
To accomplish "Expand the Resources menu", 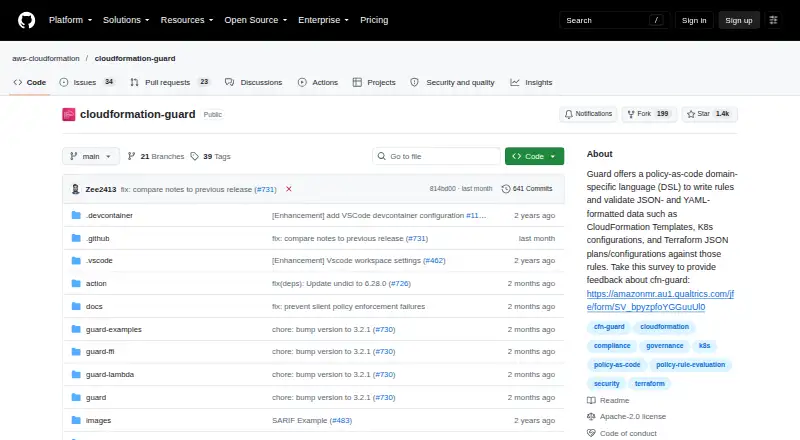I will point(187,20).
